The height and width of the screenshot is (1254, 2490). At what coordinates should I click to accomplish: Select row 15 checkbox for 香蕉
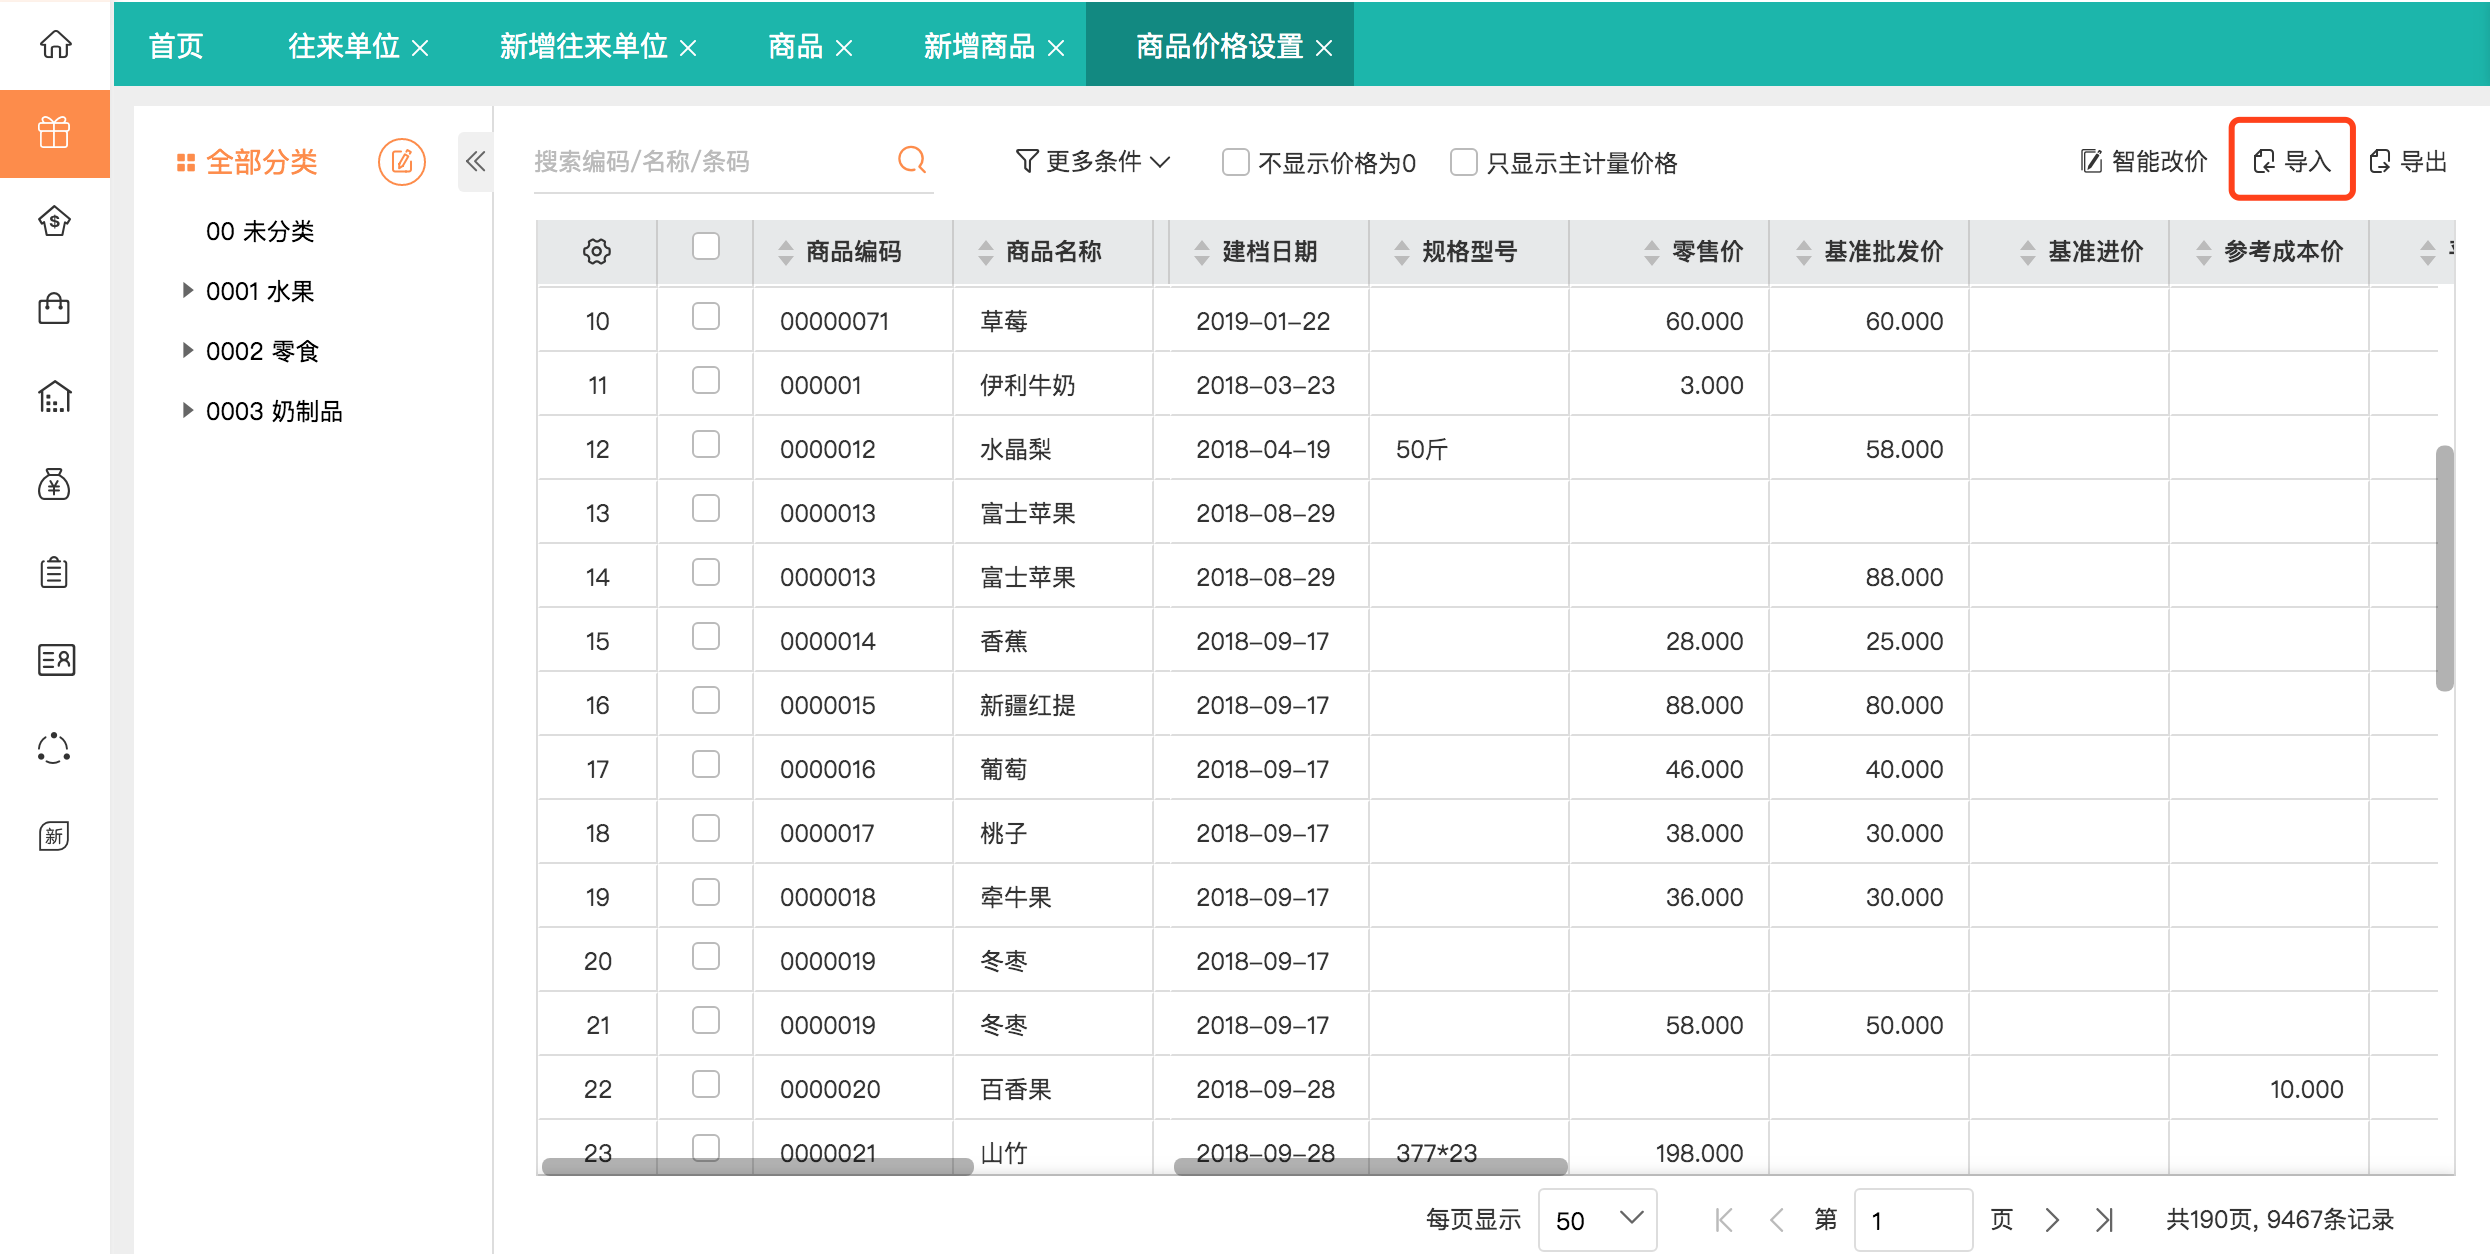pyautogui.click(x=704, y=640)
